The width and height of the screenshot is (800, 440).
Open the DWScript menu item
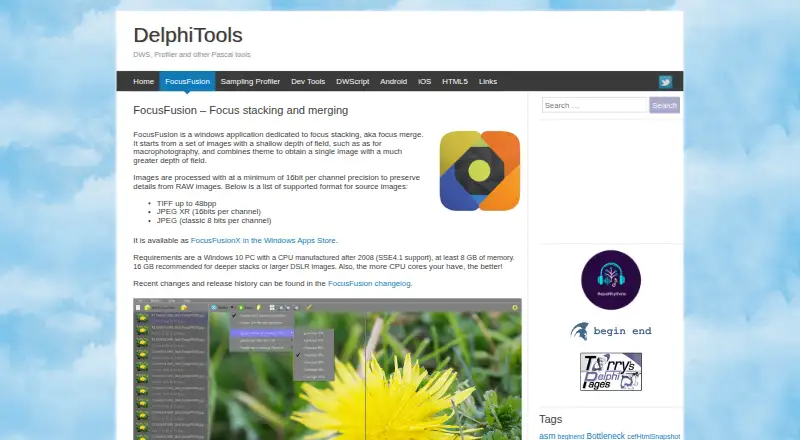pos(353,81)
